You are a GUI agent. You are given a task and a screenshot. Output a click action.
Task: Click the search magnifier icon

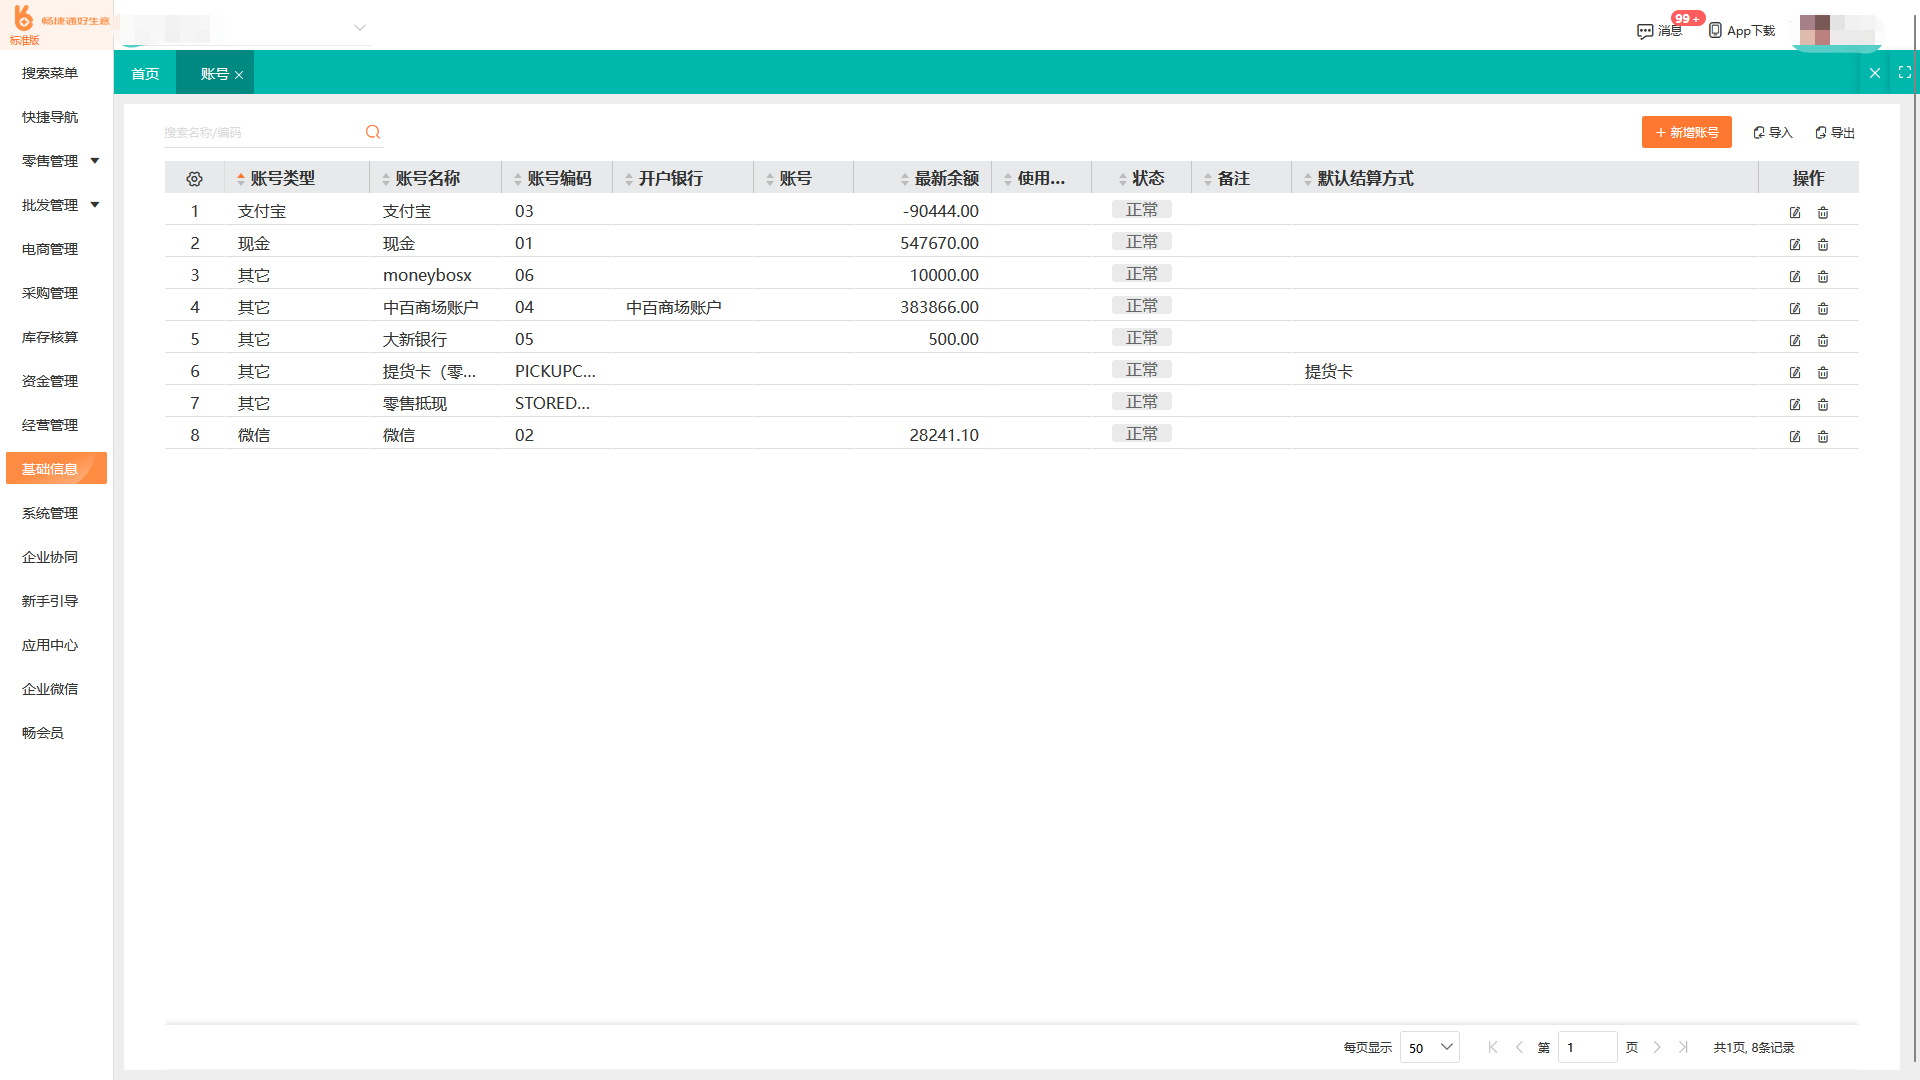pos(373,132)
